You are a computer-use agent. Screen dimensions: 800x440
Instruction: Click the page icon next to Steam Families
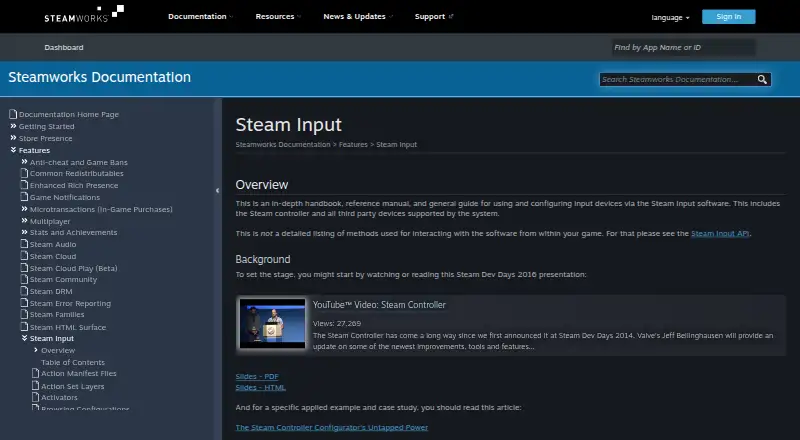[24, 314]
